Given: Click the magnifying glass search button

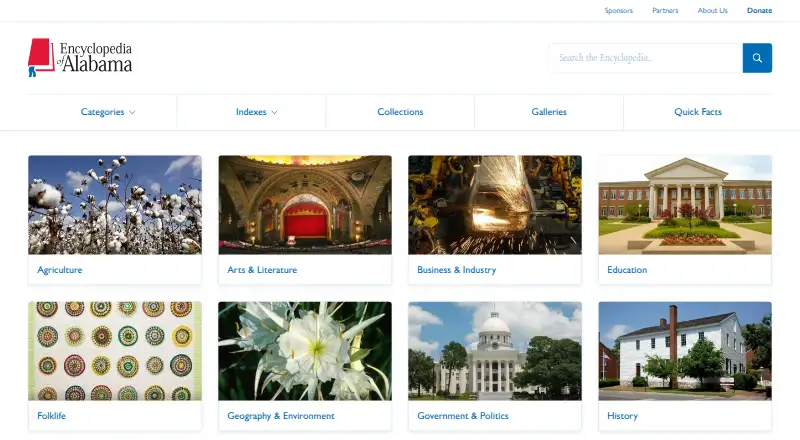Looking at the screenshot, I should [757, 58].
